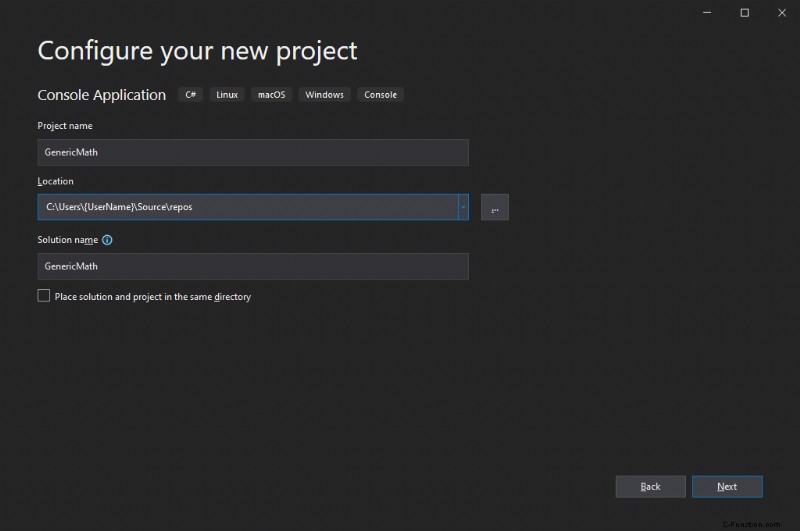Select the C# language tag

pos(190,95)
